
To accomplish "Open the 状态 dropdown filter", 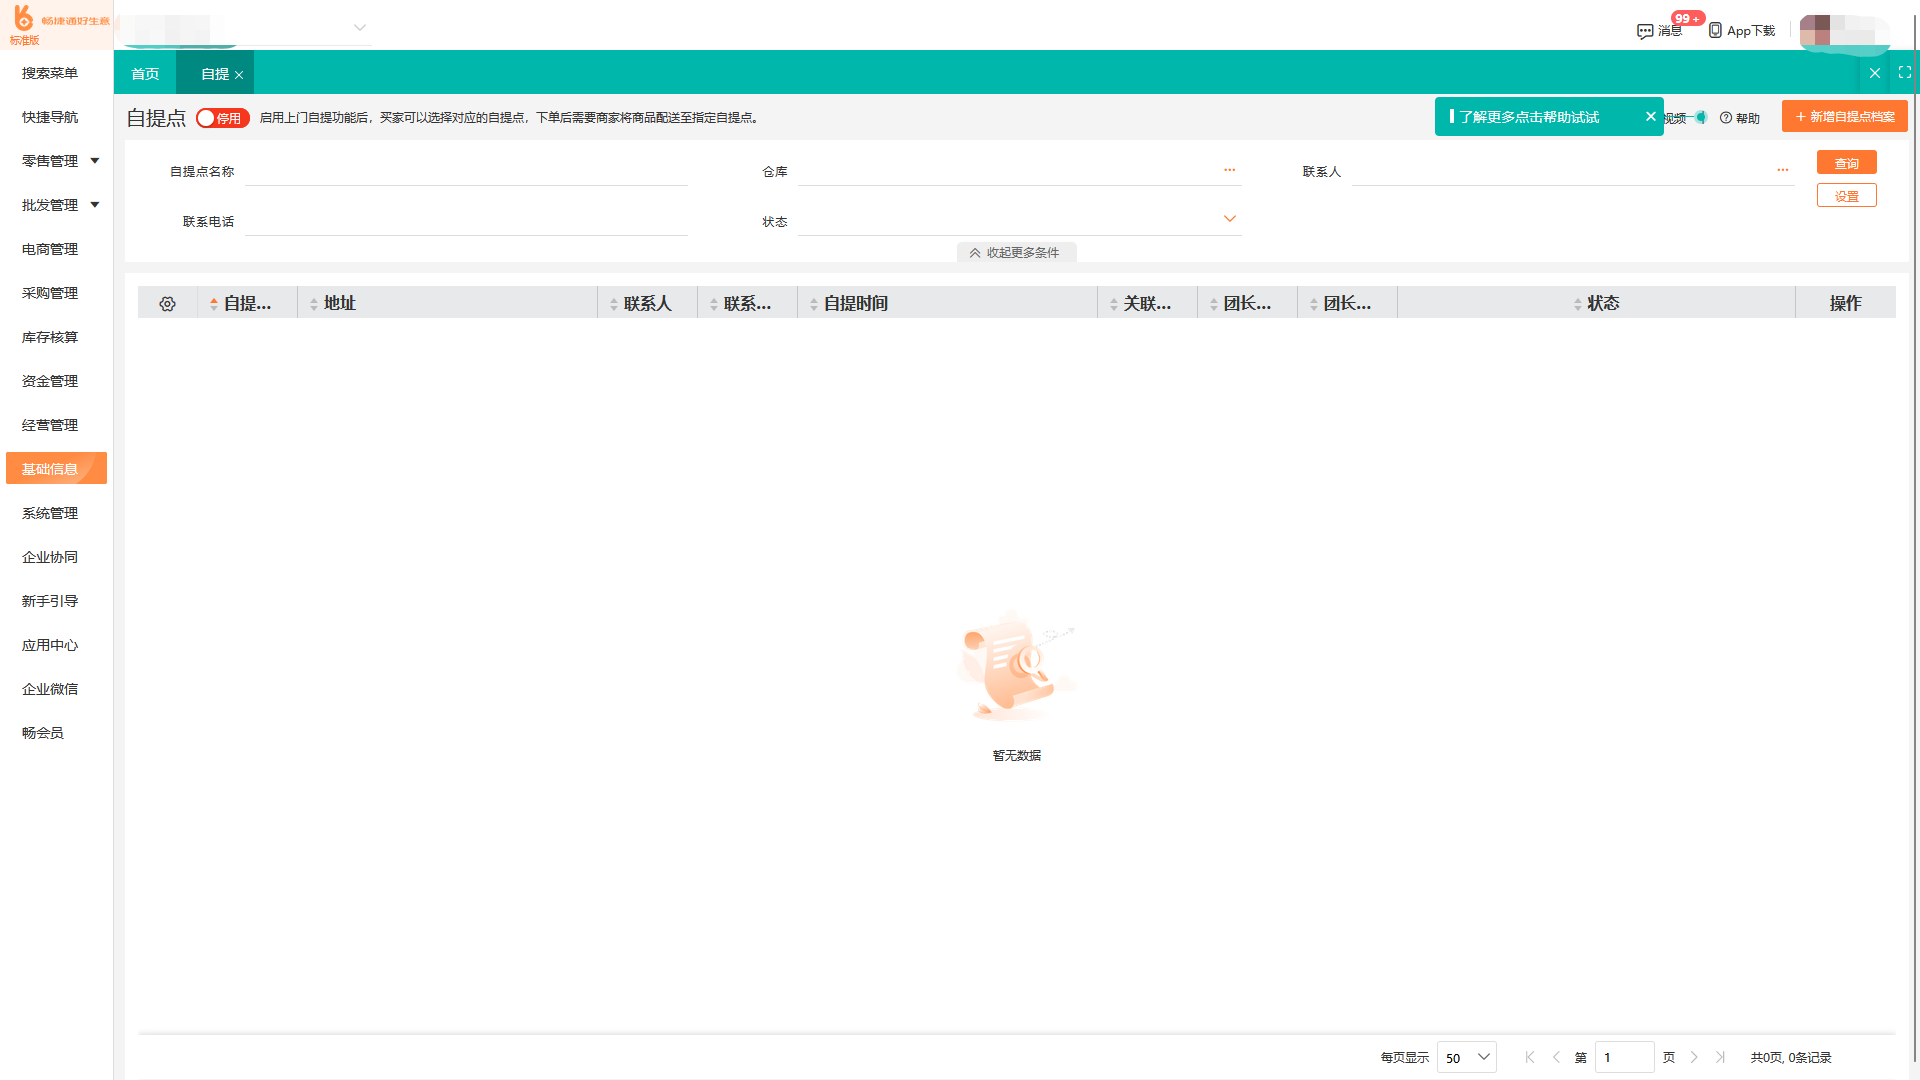I will (1228, 219).
